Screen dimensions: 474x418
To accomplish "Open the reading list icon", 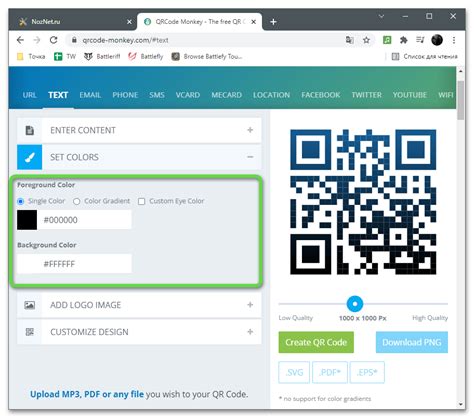I will point(395,56).
